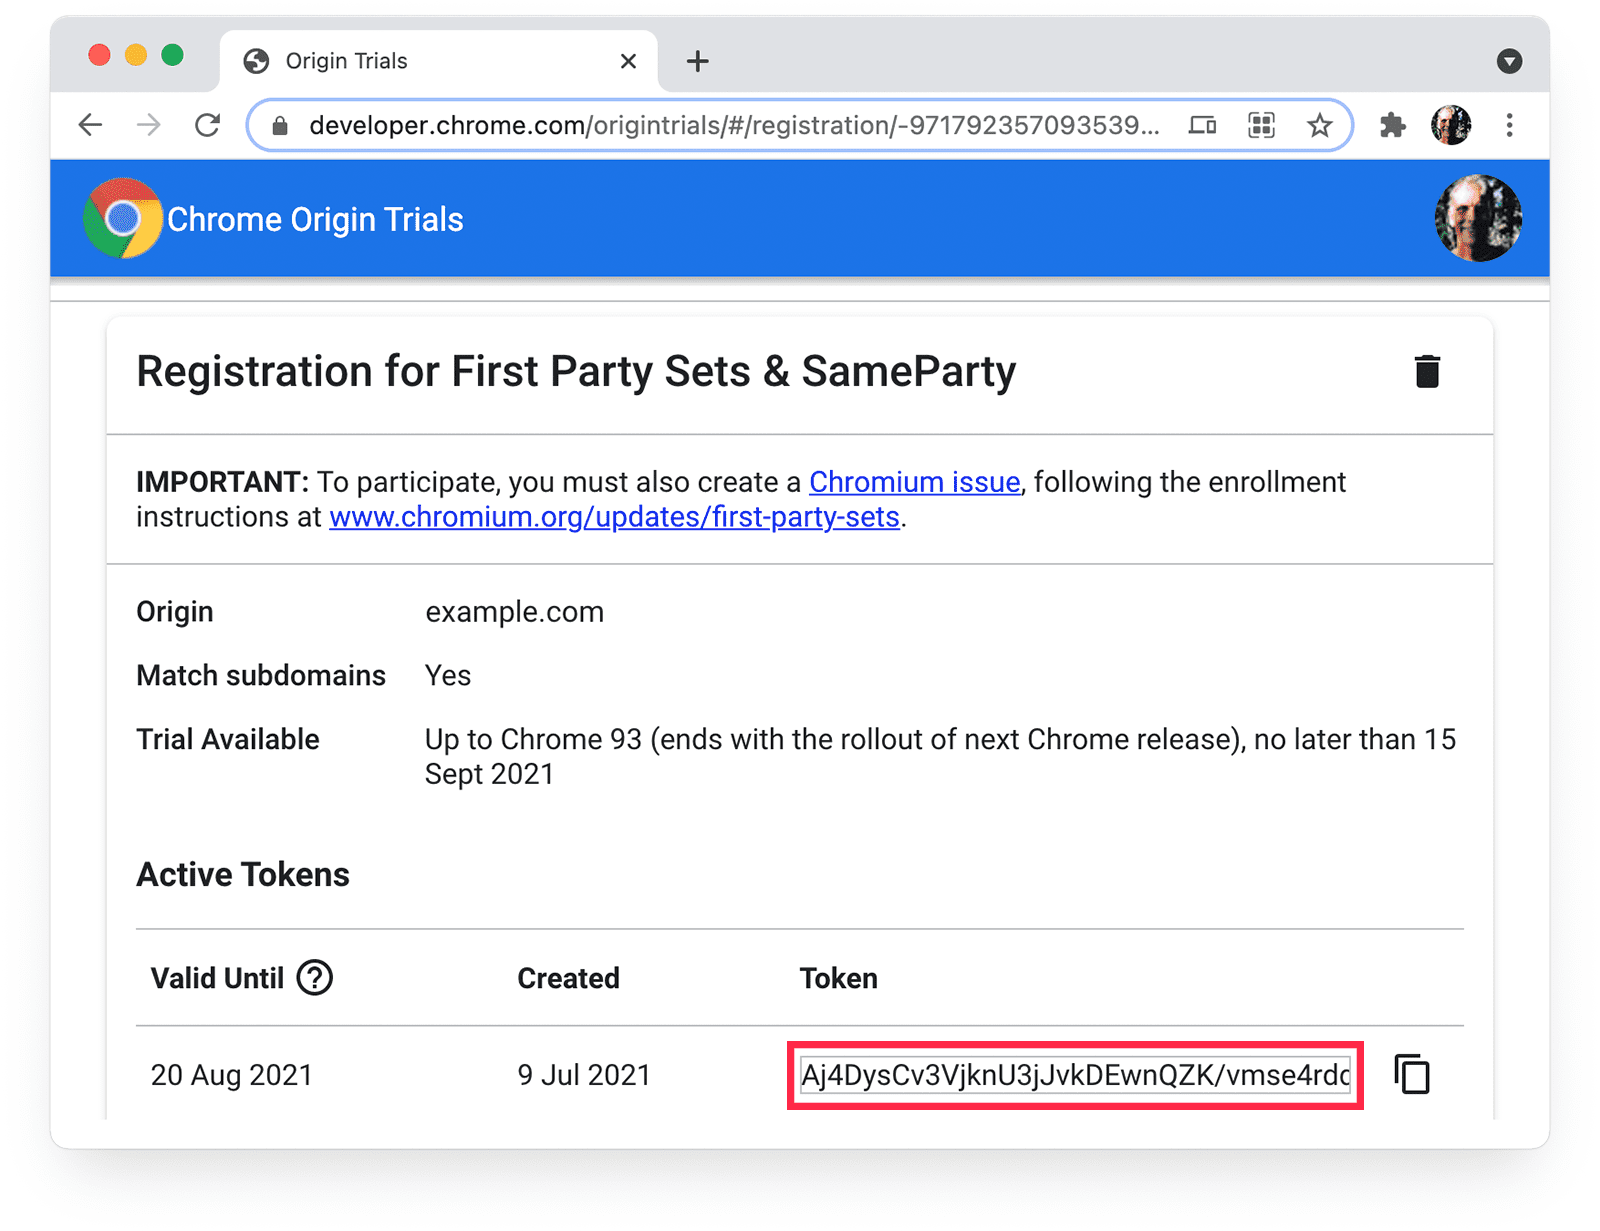Bookmark the page with the star icon

pos(1320,125)
